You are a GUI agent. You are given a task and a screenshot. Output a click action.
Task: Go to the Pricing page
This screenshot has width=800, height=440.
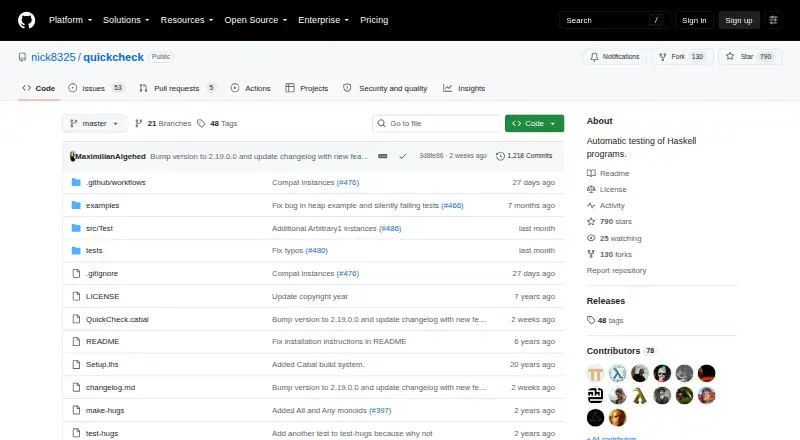click(374, 20)
